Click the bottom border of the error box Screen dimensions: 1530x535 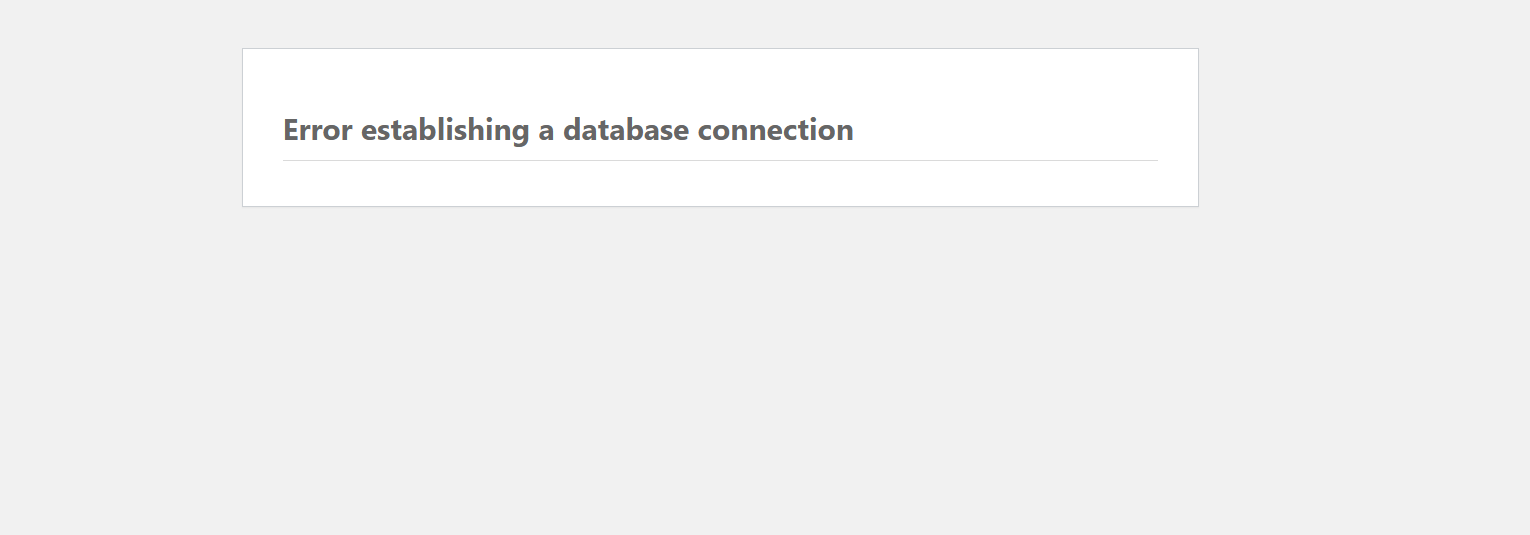click(720, 206)
